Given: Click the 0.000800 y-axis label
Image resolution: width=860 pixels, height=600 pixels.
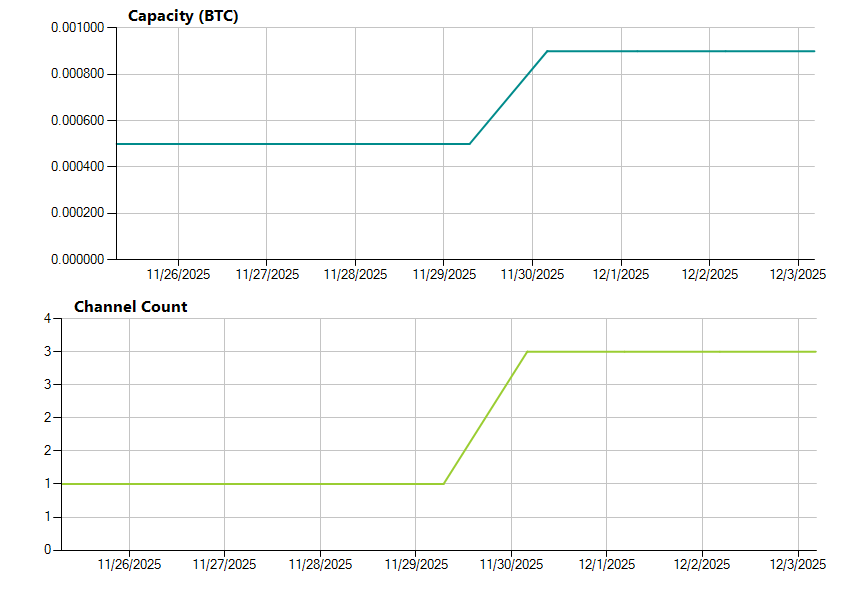Looking at the screenshot, I should click(77, 74).
